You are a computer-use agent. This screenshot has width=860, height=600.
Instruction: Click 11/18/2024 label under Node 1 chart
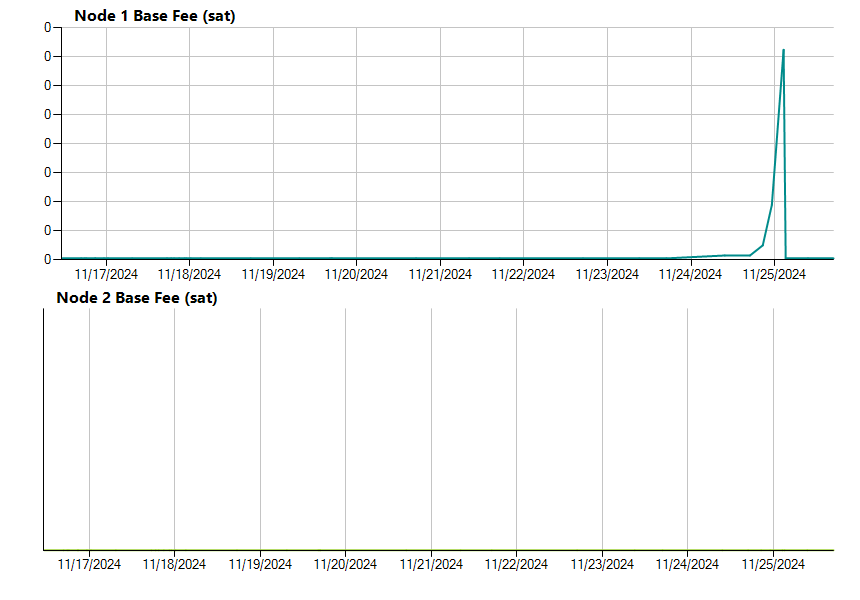tap(189, 274)
